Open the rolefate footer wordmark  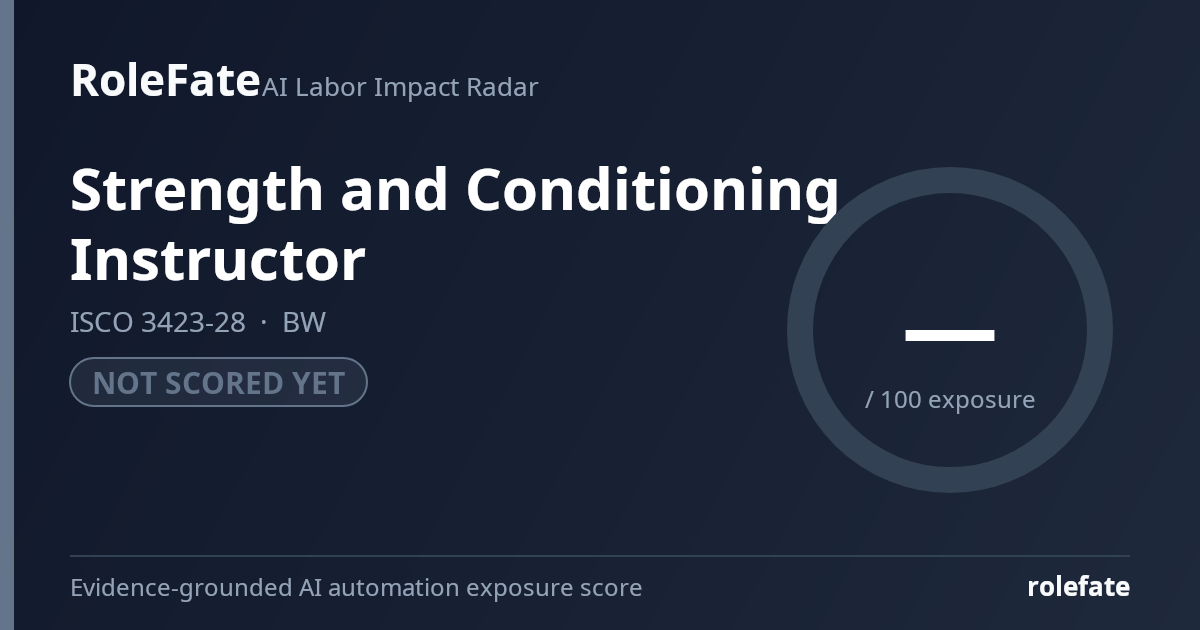click(x=1079, y=587)
